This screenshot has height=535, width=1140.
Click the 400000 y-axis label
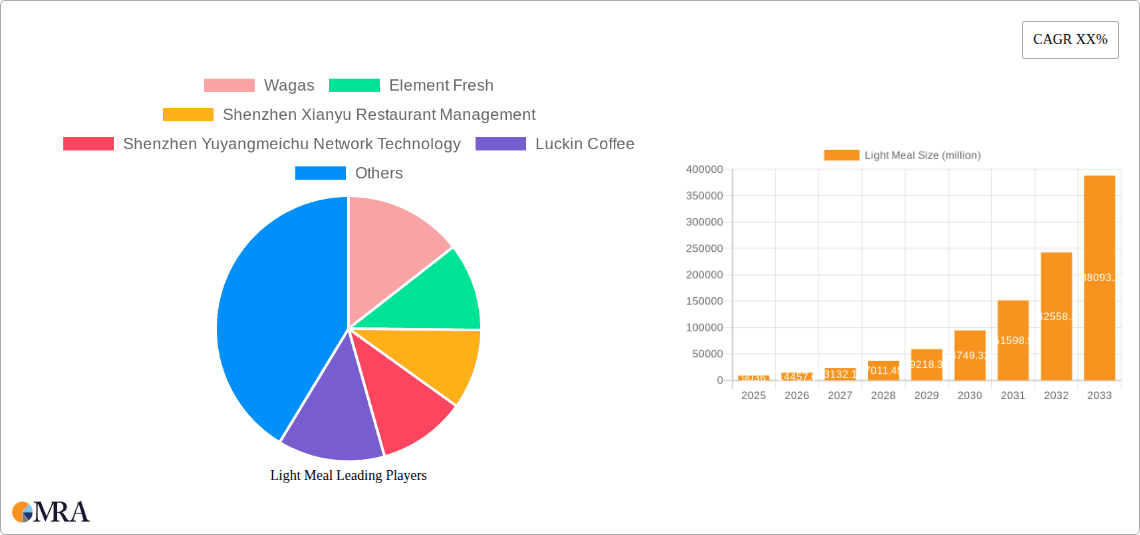coord(704,169)
